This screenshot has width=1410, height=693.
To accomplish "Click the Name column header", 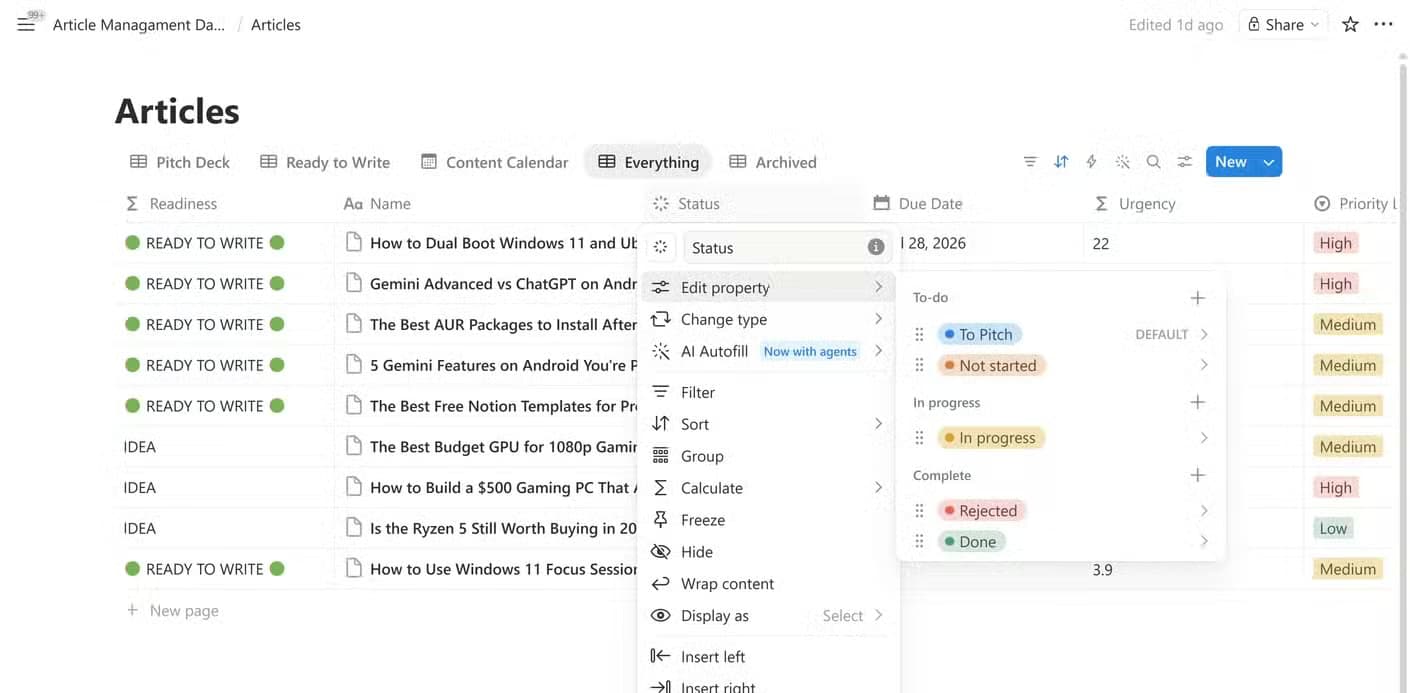I will (x=378, y=203).
